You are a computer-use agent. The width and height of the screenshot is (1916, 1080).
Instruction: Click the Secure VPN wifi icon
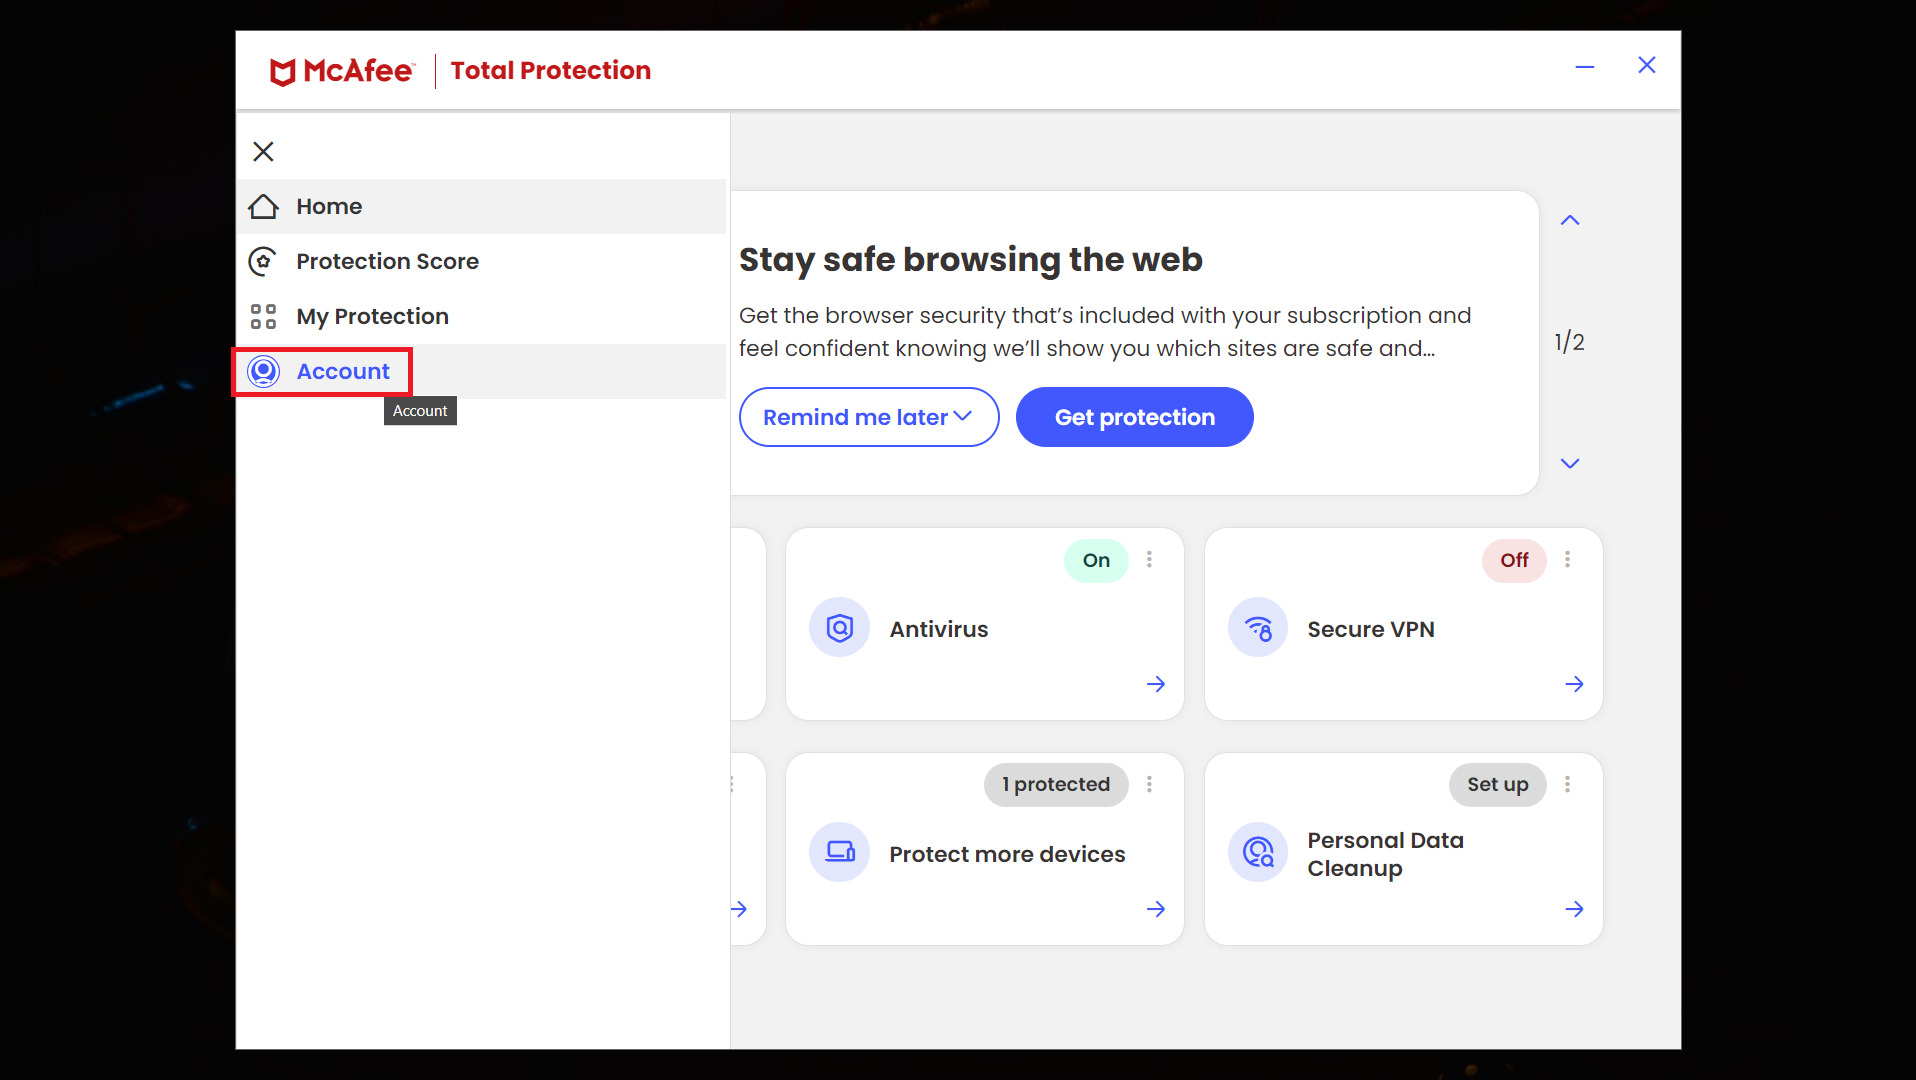pos(1258,627)
